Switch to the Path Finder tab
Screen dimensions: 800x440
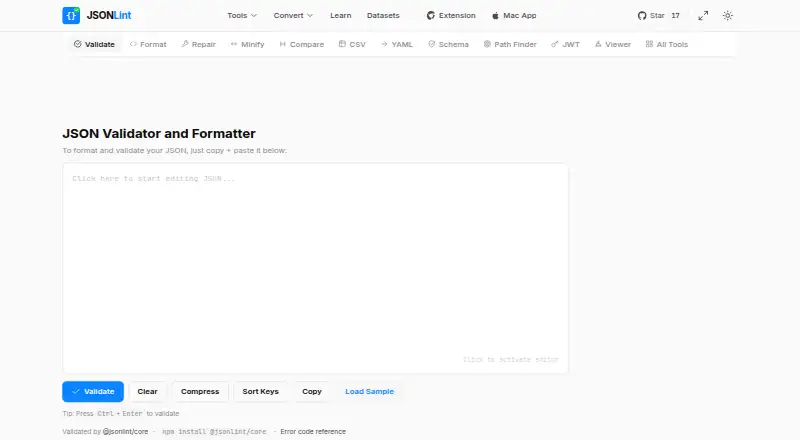click(x=510, y=44)
